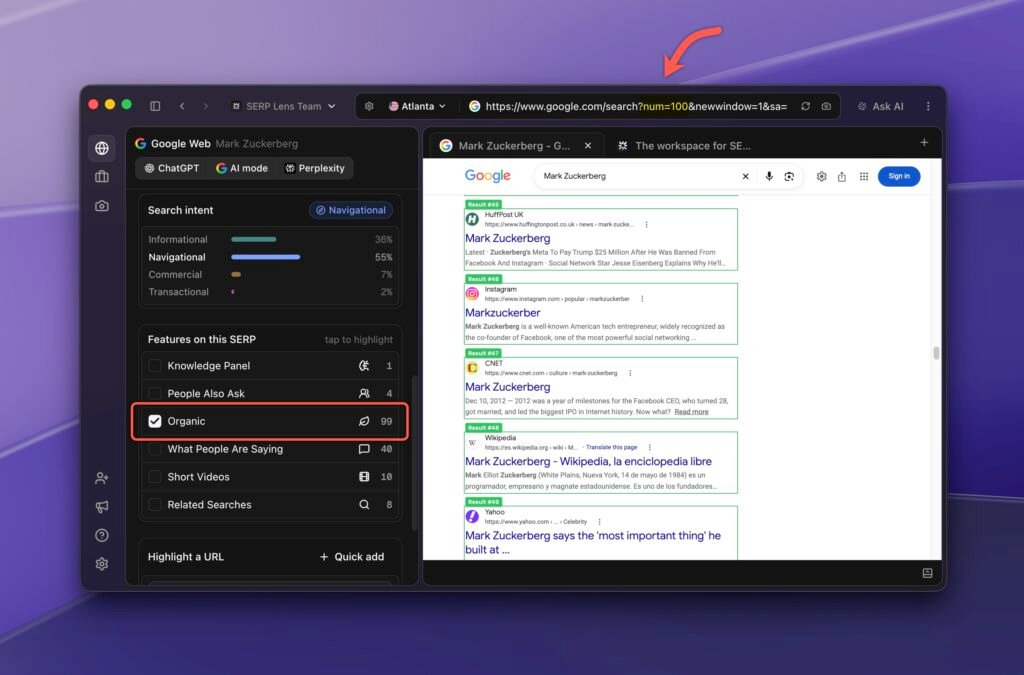Screen dimensions: 1024x675
Task: Check the Short Videos checkbox
Action: pyautogui.click(x=155, y=477)
